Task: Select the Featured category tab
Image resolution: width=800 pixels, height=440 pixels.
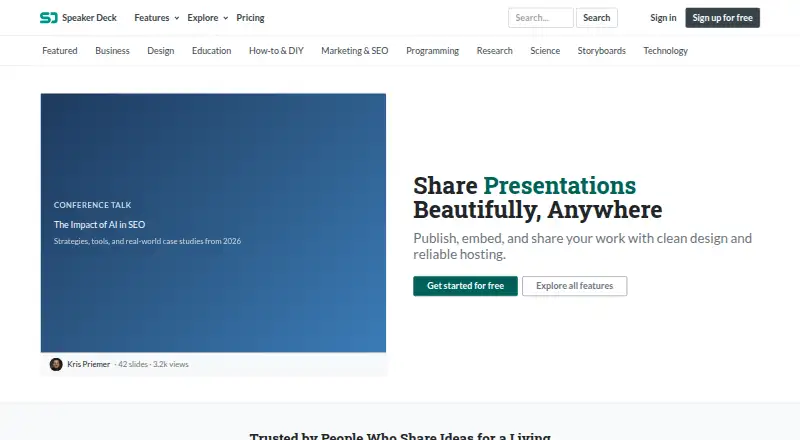Action: (x=60, y=51)
